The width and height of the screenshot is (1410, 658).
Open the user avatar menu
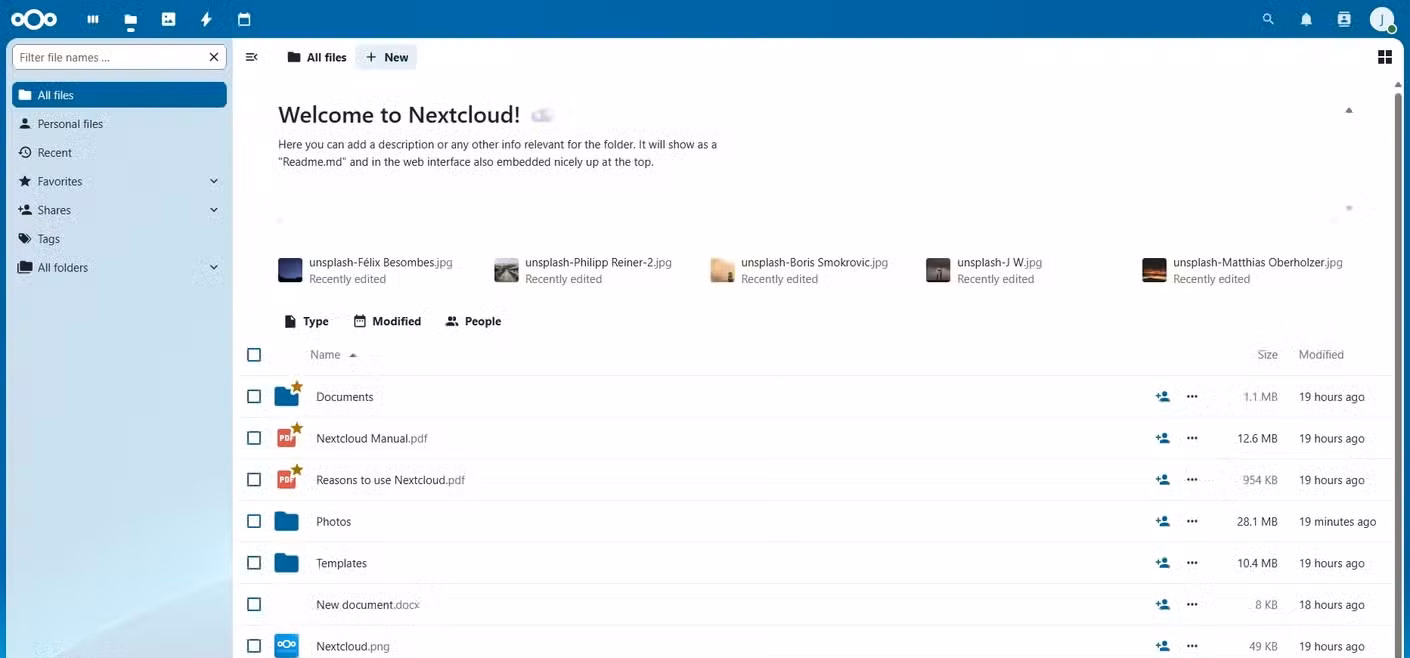(x=1383, y=19)
